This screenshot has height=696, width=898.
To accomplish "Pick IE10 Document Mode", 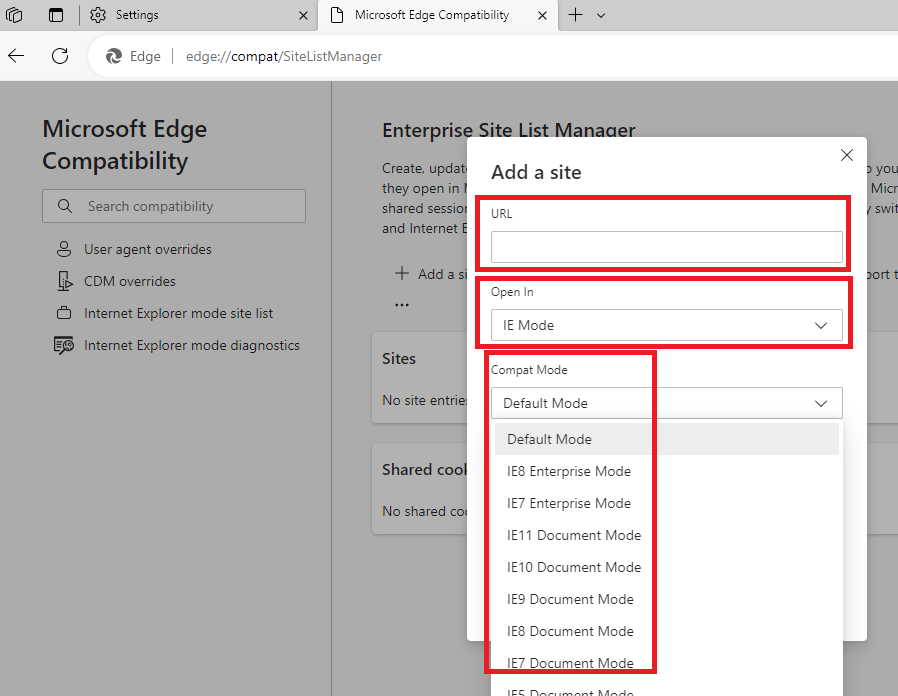I will click(667, 568).
